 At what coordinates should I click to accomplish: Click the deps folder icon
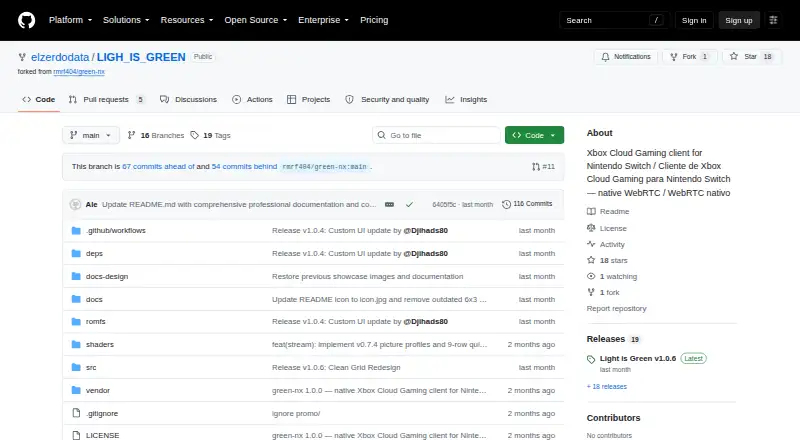pos(76,254)
